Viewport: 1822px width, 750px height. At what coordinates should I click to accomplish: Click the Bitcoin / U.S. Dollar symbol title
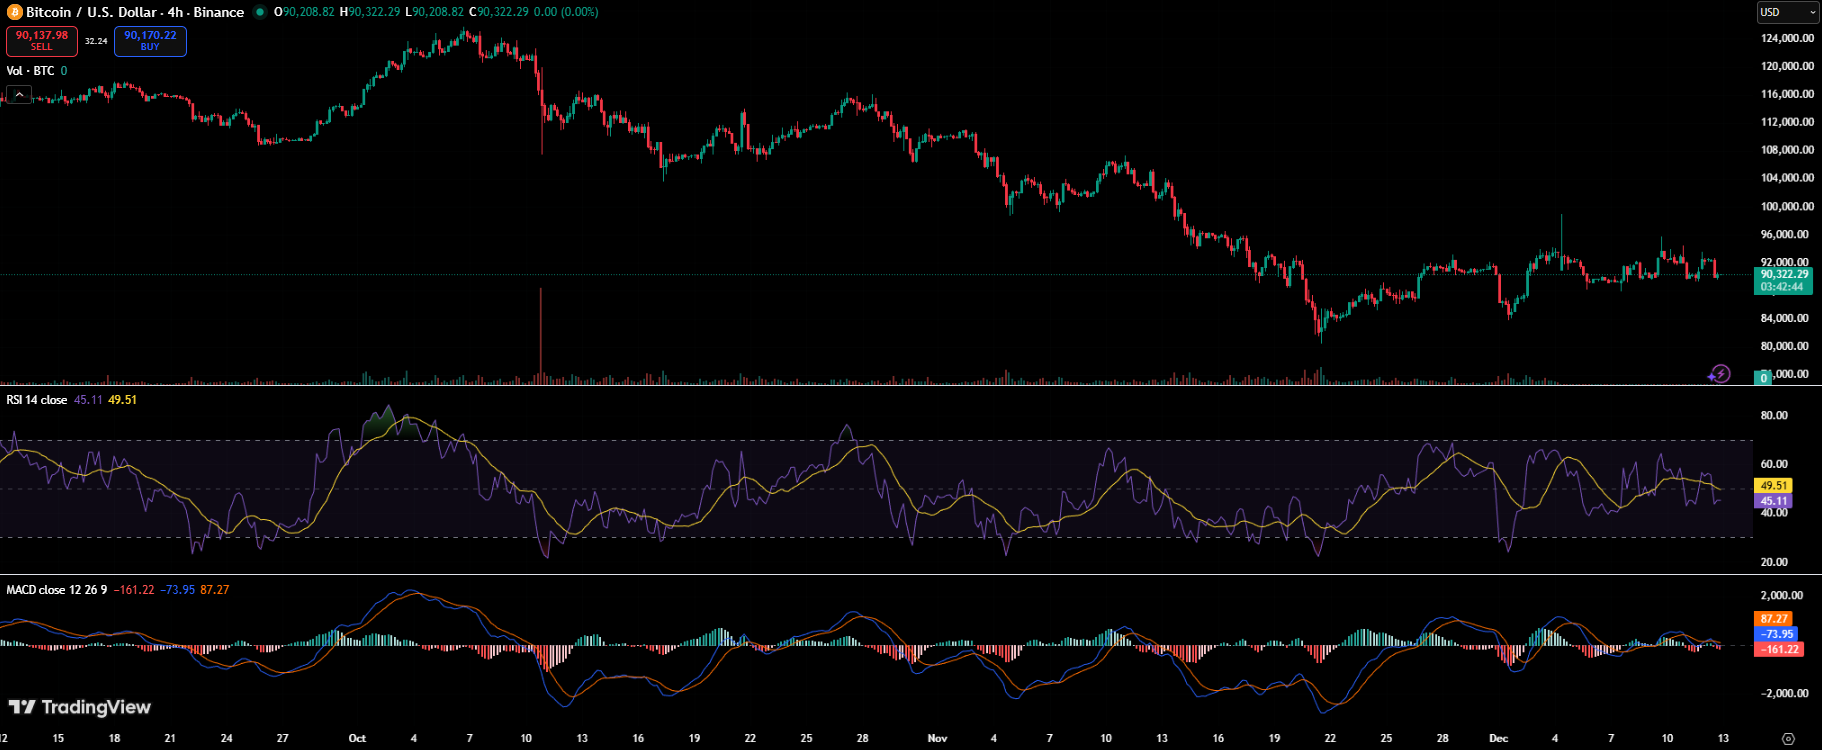pyautogui.click(x=134, y=12)
